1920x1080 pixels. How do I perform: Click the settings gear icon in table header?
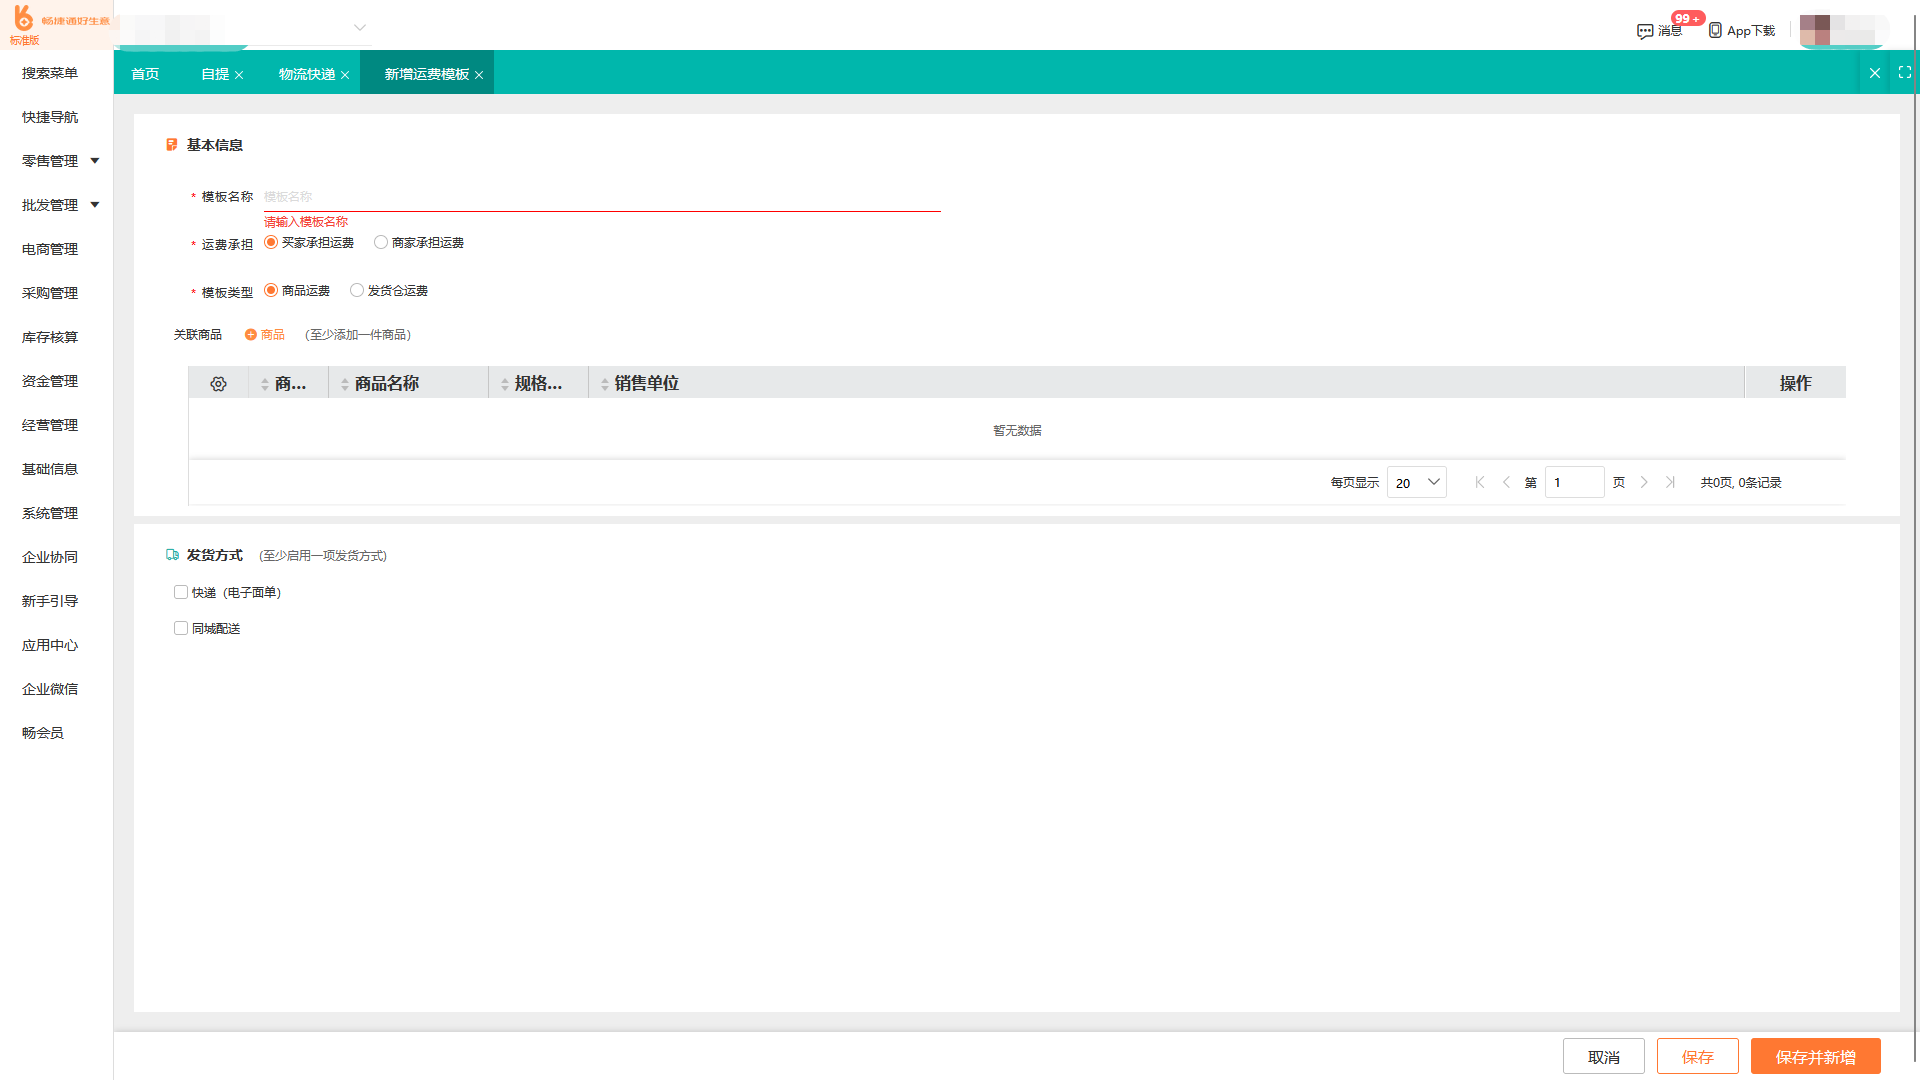tap(218, 382)
